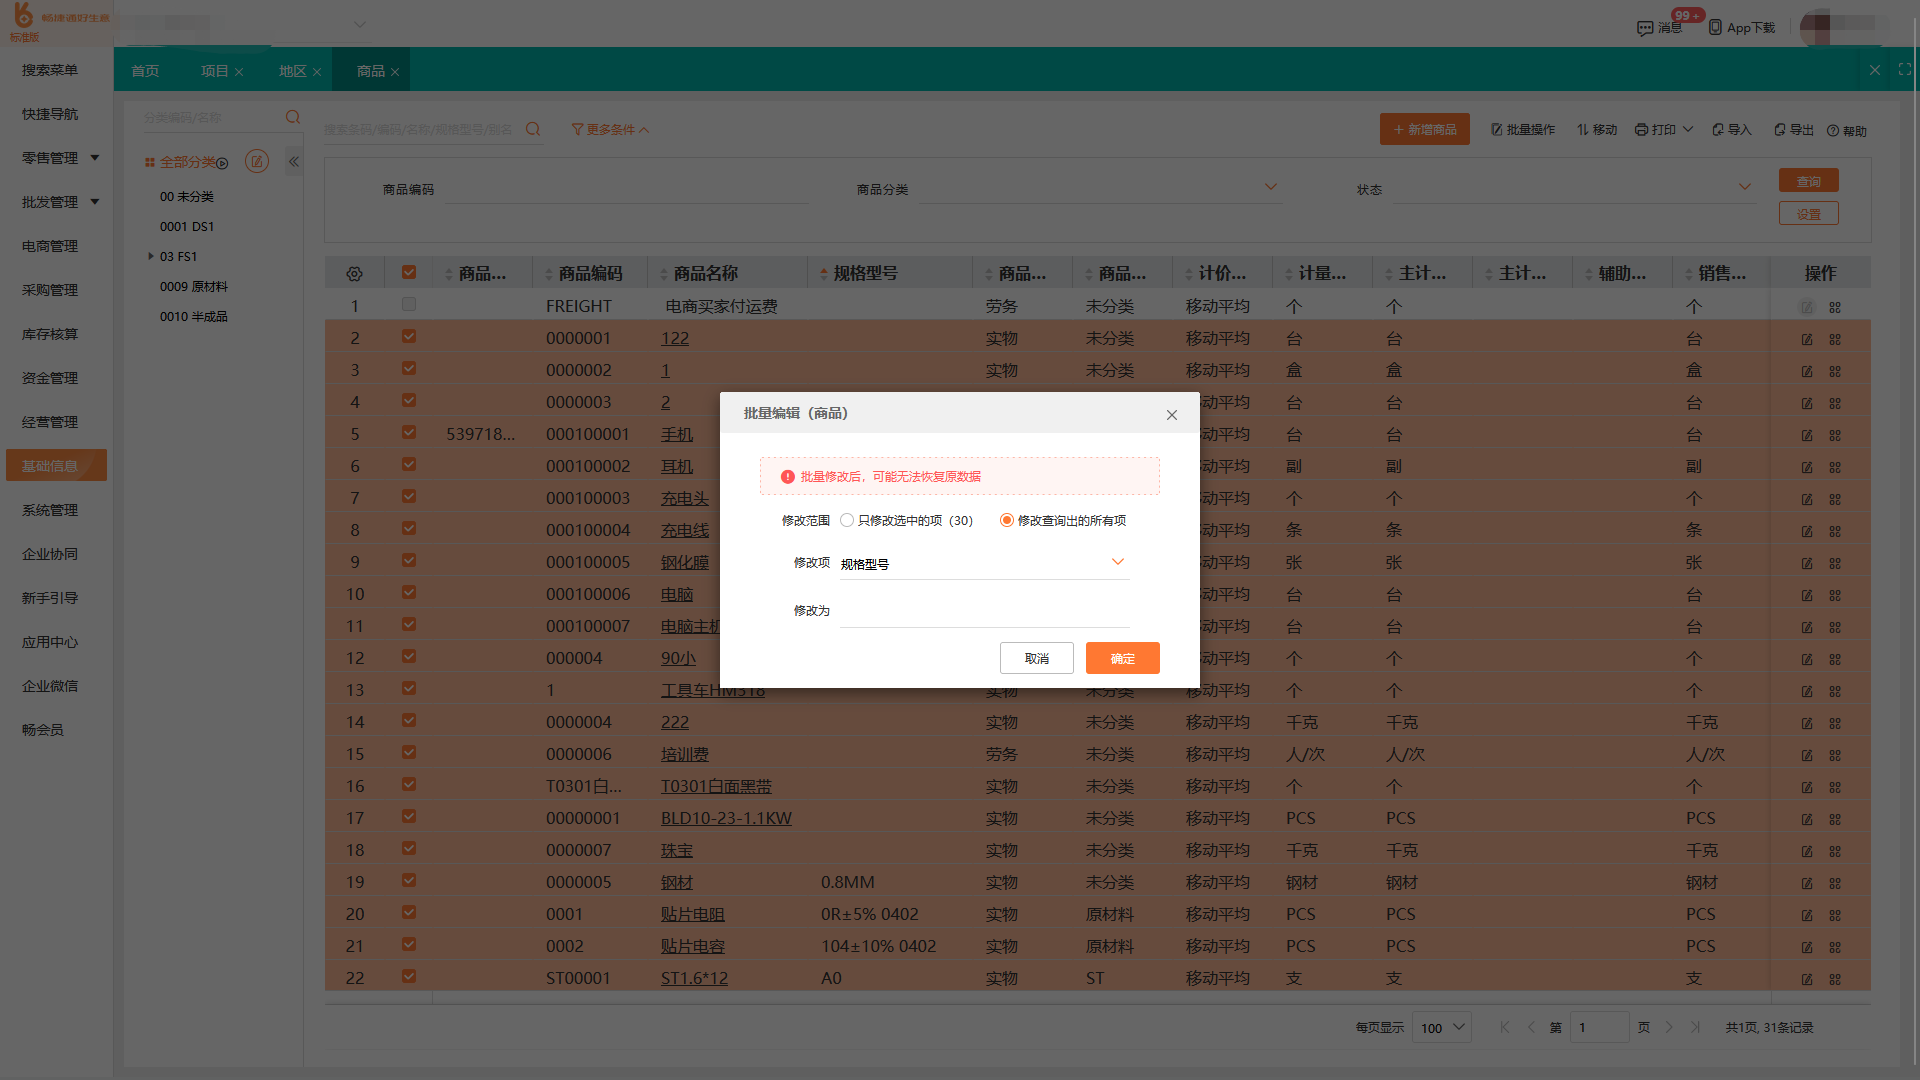Image resolution: width=1920 pixels, height=1080 pixels.
Task: Click 确定 to confirm batch edit
Action: click(1122, 658)
